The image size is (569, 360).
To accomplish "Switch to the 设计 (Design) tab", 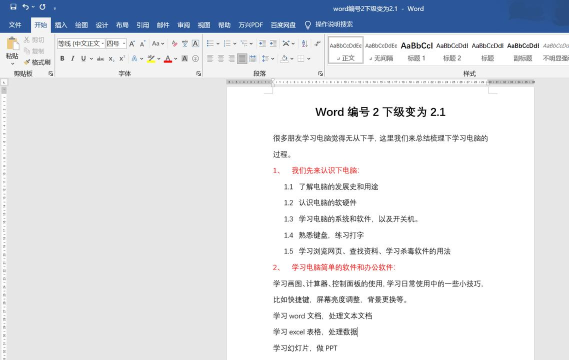I will click(x=102, y=25).
